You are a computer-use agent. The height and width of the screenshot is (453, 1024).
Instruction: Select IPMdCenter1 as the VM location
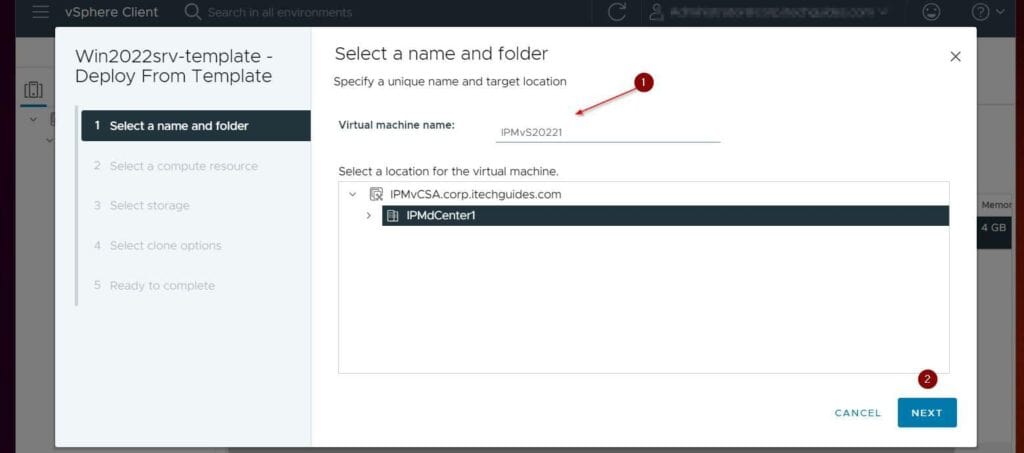[x=441, y=216]
